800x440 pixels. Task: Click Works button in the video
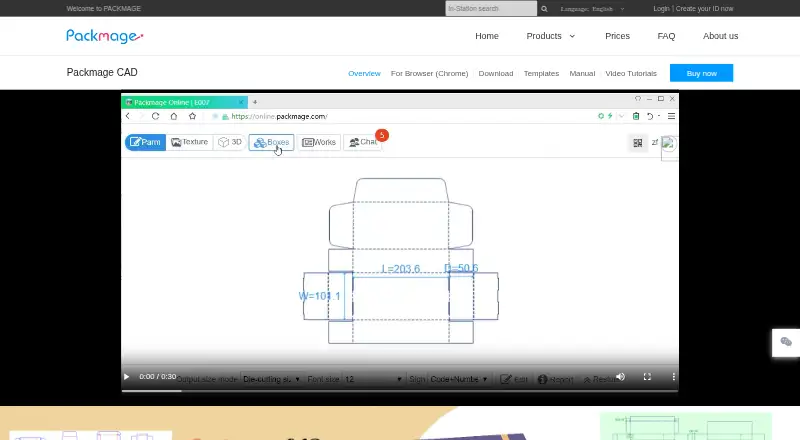[319, 142]
